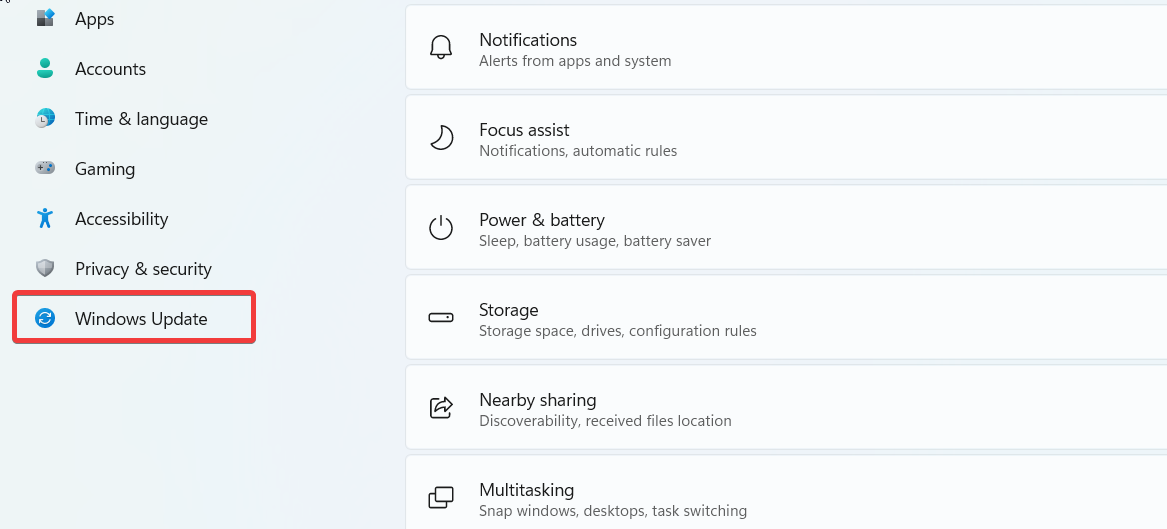Click the Nearby sharing share icon
The width and height of the screenshot is (1167, 529).
pos(441,408)
